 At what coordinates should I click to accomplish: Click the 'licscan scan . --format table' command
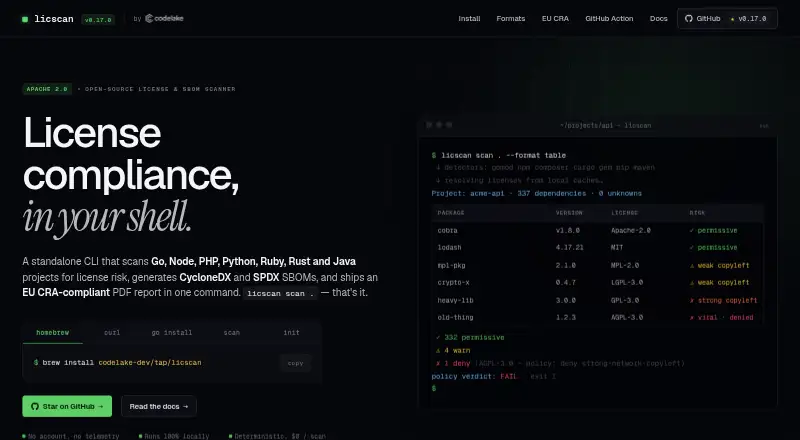pos(504,155)
